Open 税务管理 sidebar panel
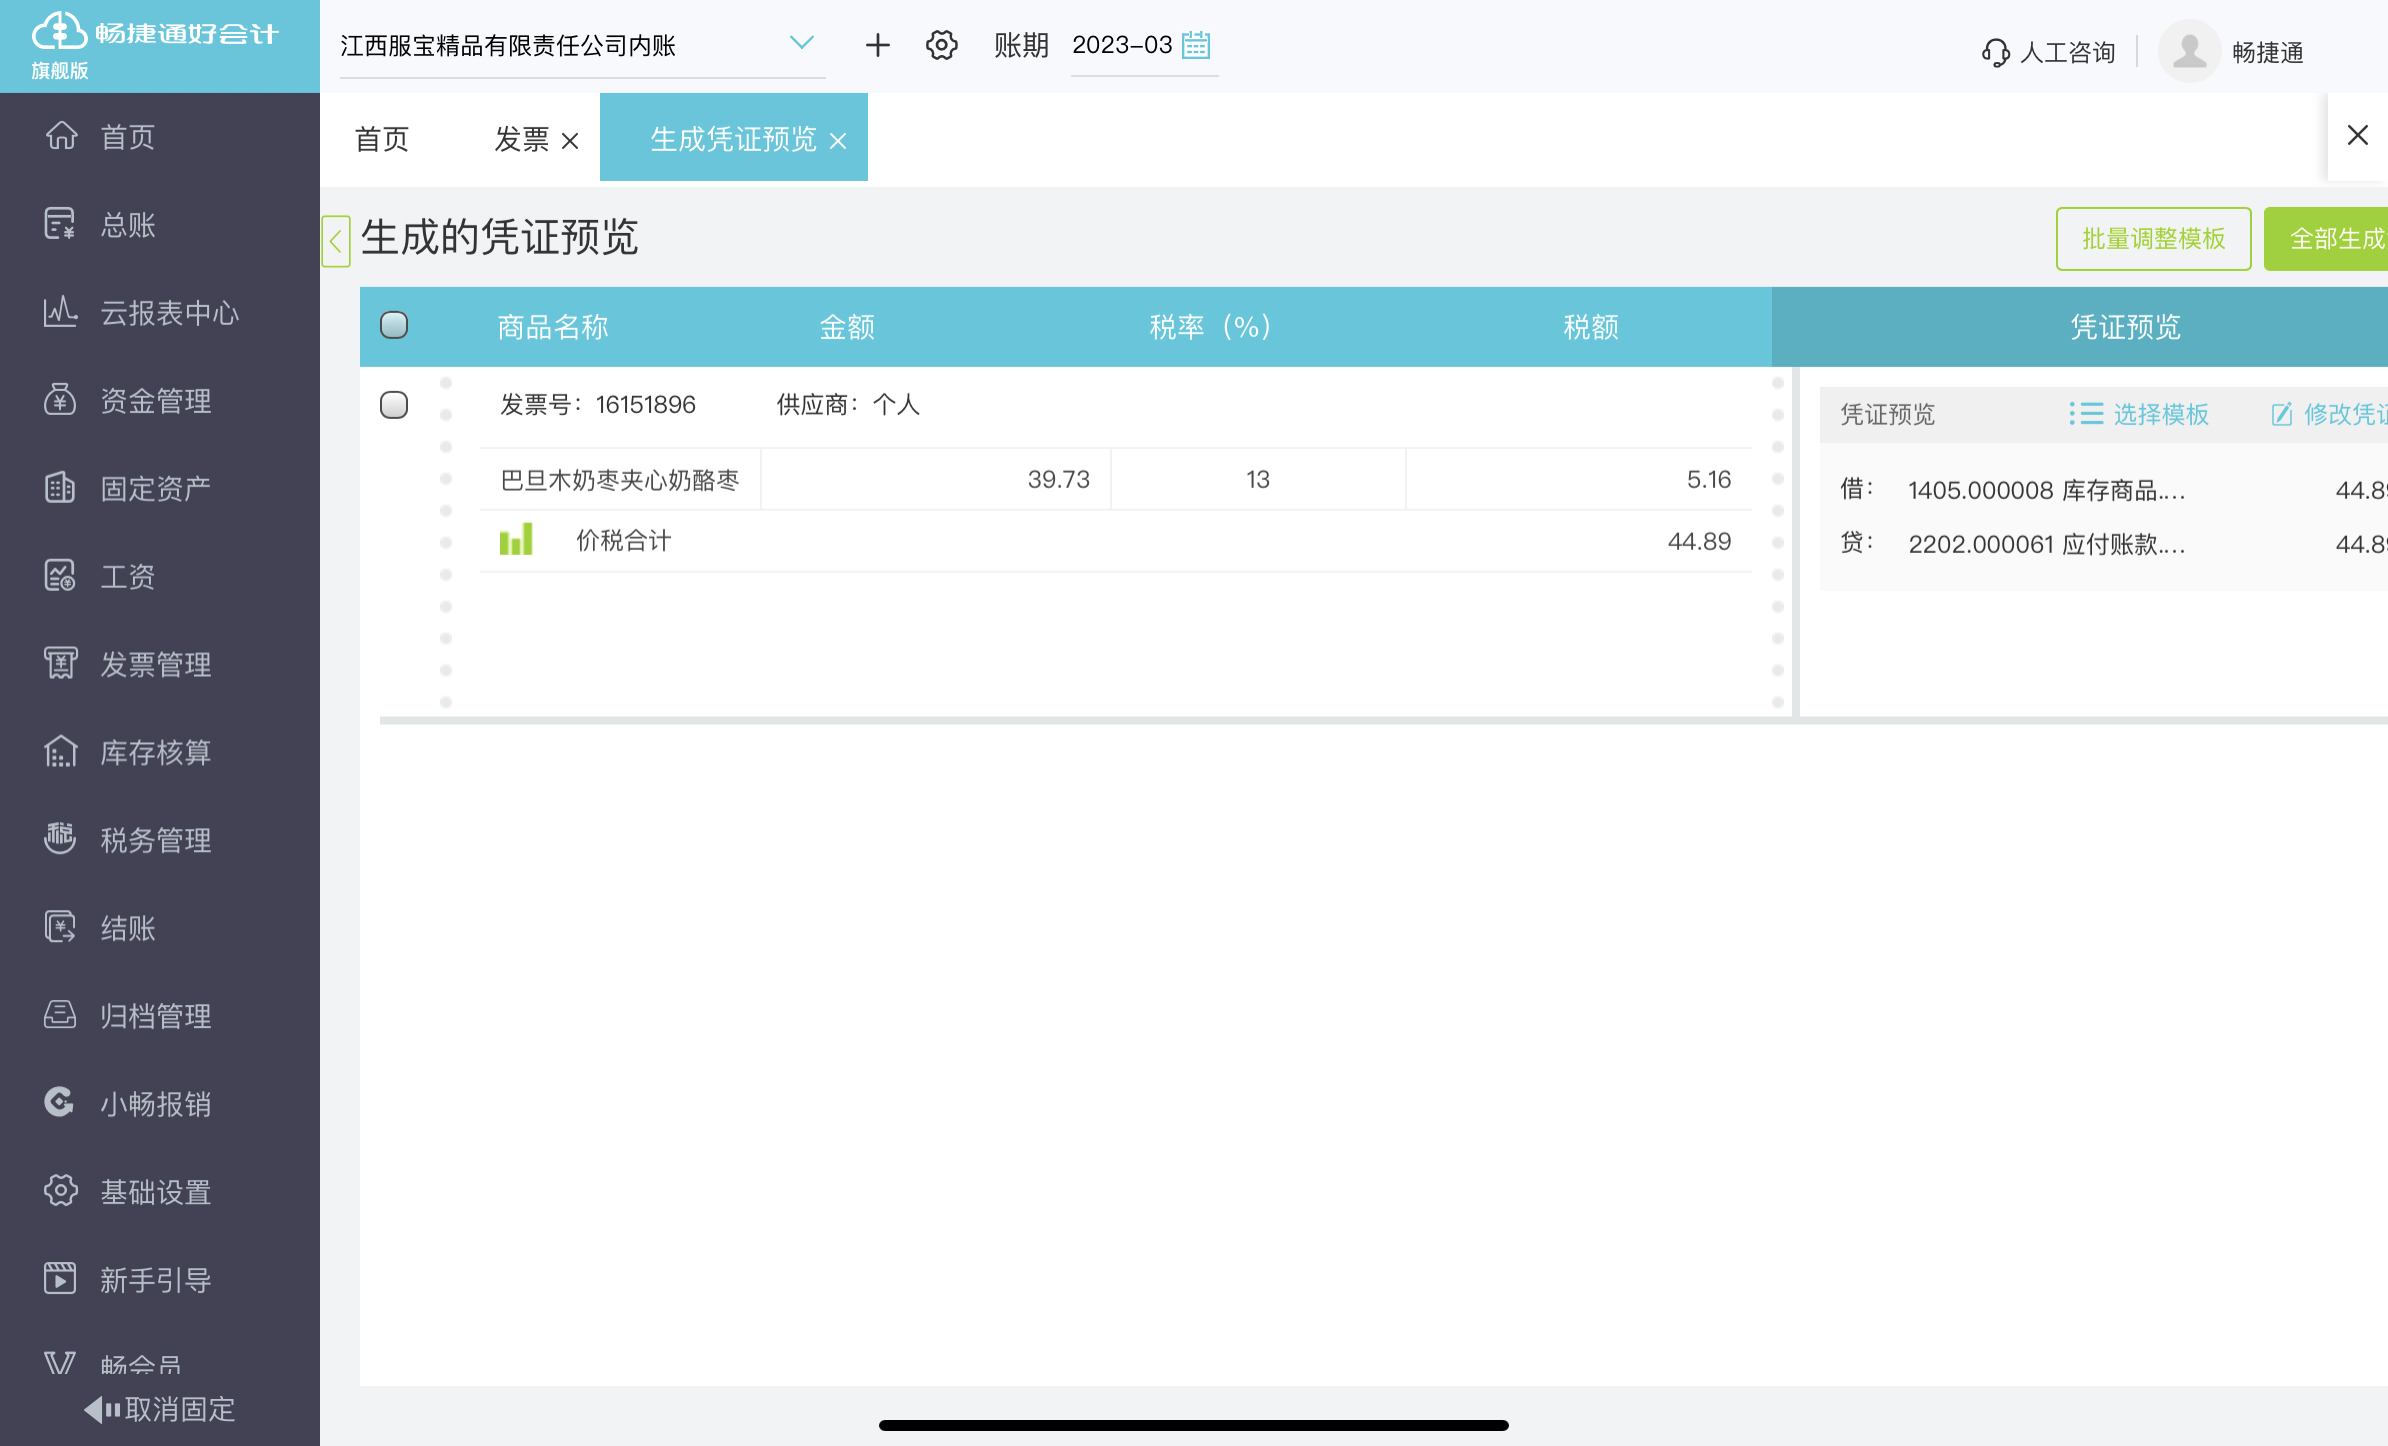 [152, 839]
